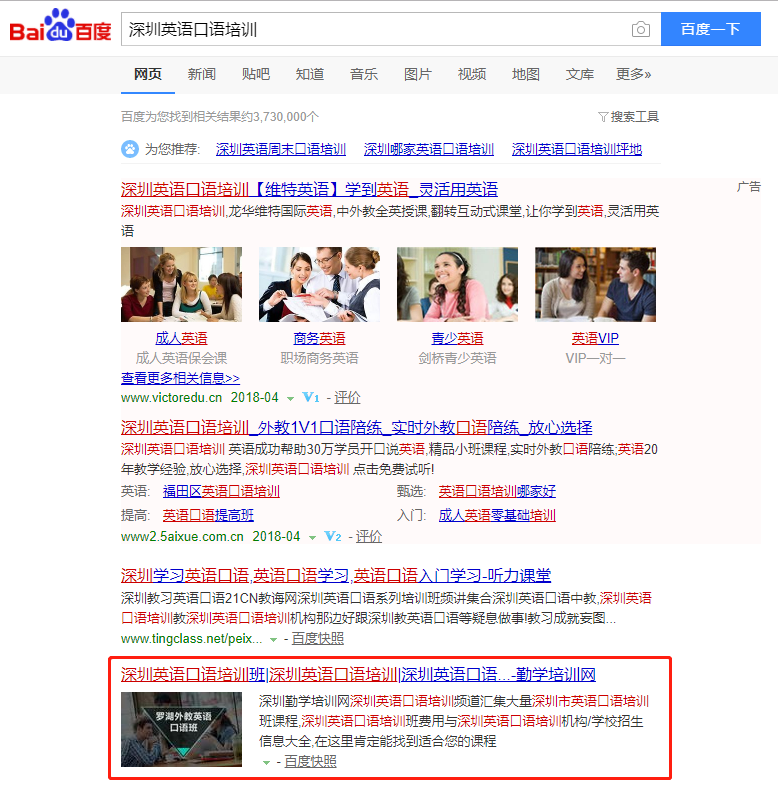Click 查看更多相关信息 link
Screen dimensions: 778x787
(180, 378)
